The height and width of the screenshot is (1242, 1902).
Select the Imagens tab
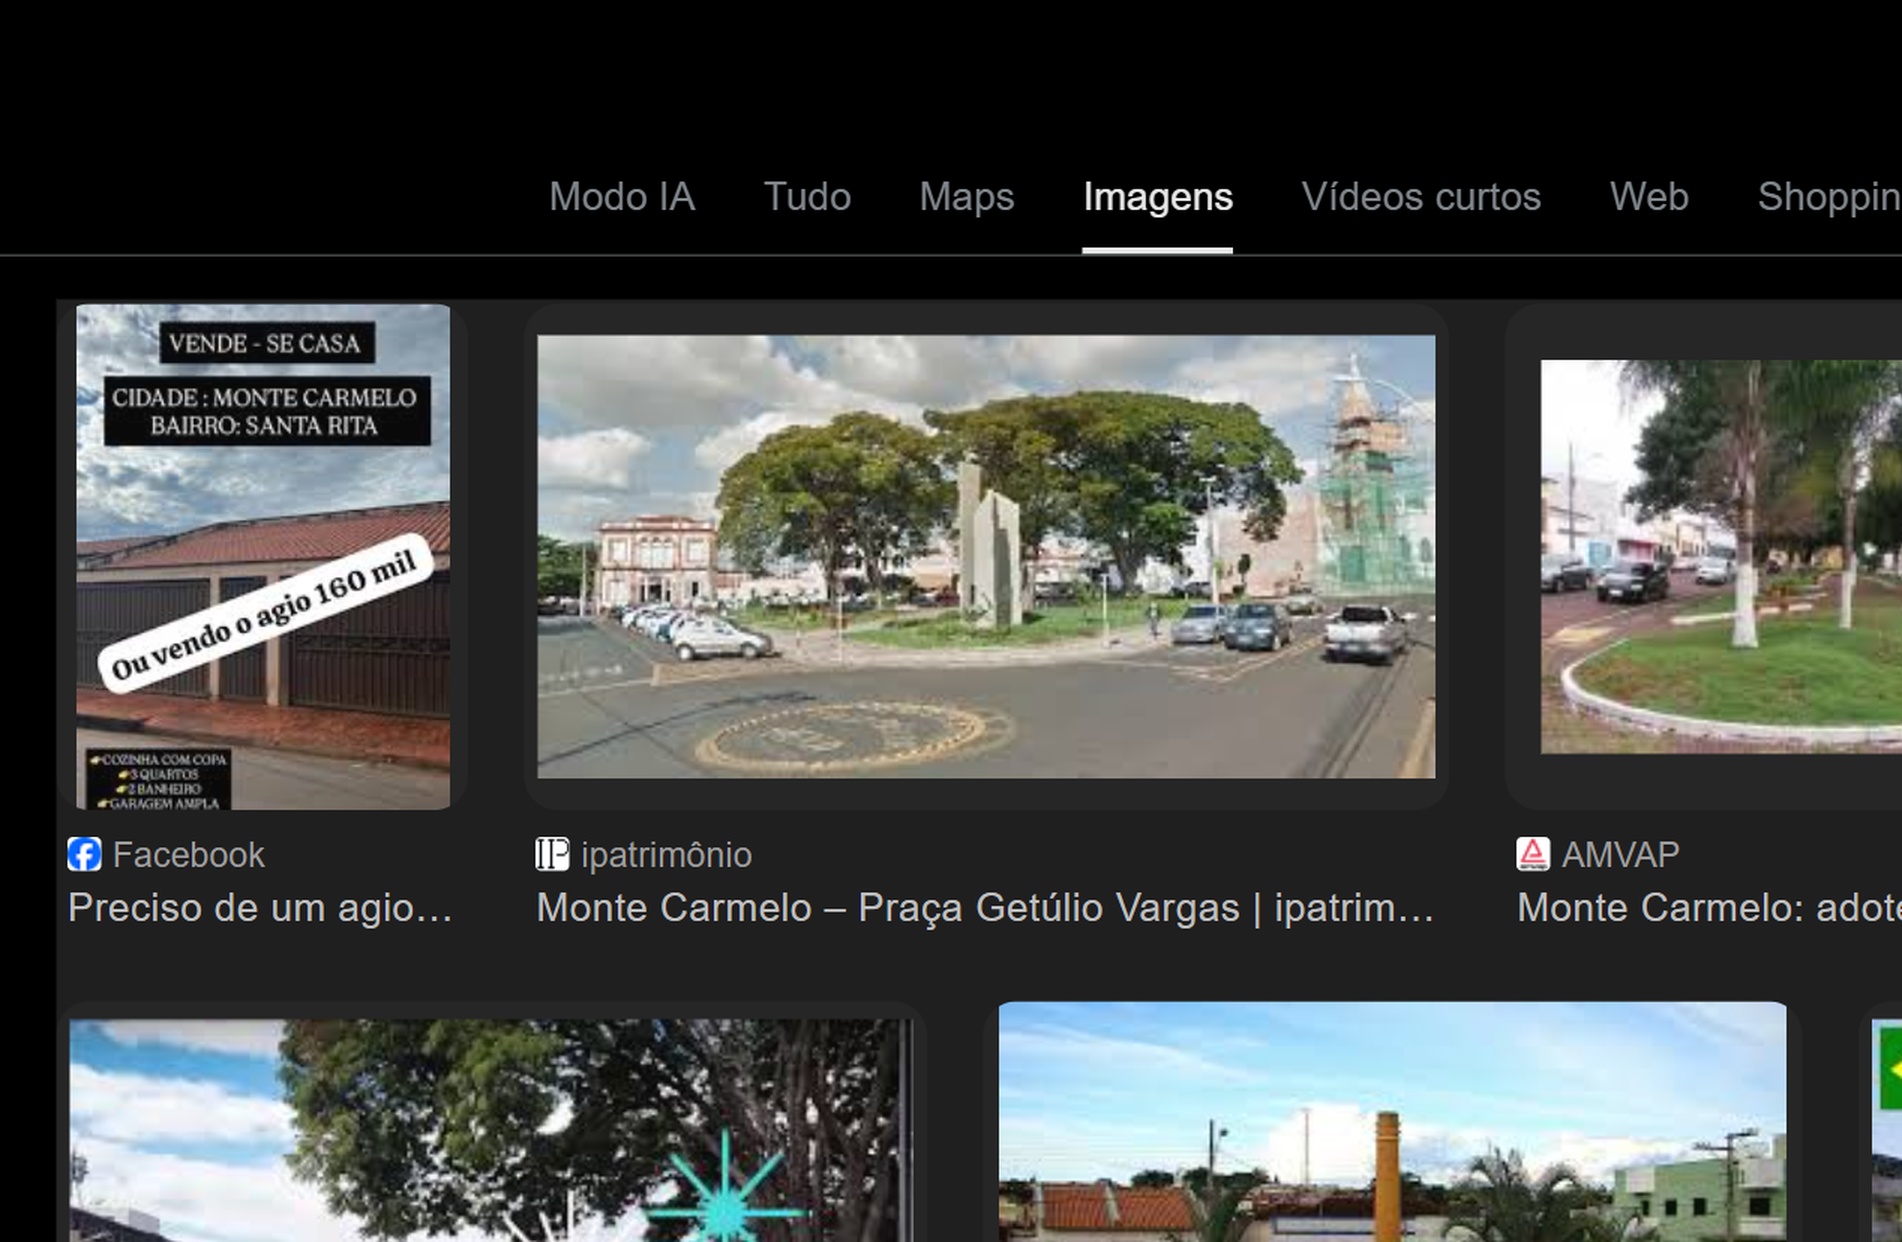[1157, 197]
